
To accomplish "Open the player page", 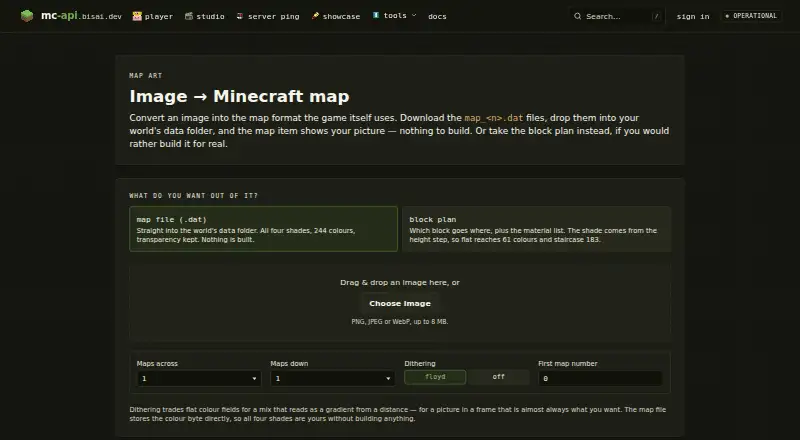I will click(x=153, y=16).
